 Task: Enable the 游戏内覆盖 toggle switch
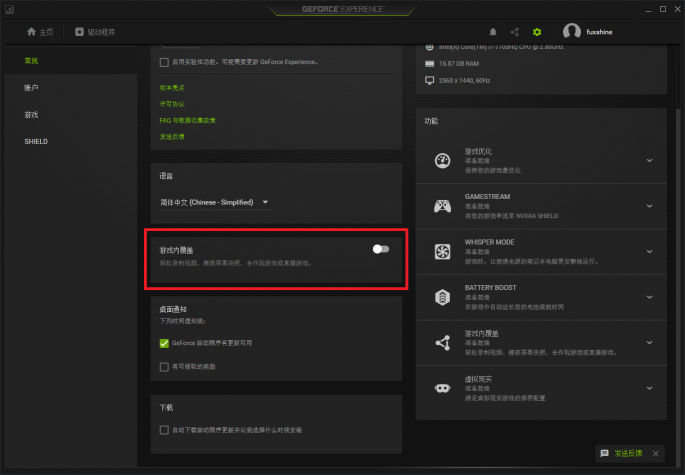click(x=380, y=249)
